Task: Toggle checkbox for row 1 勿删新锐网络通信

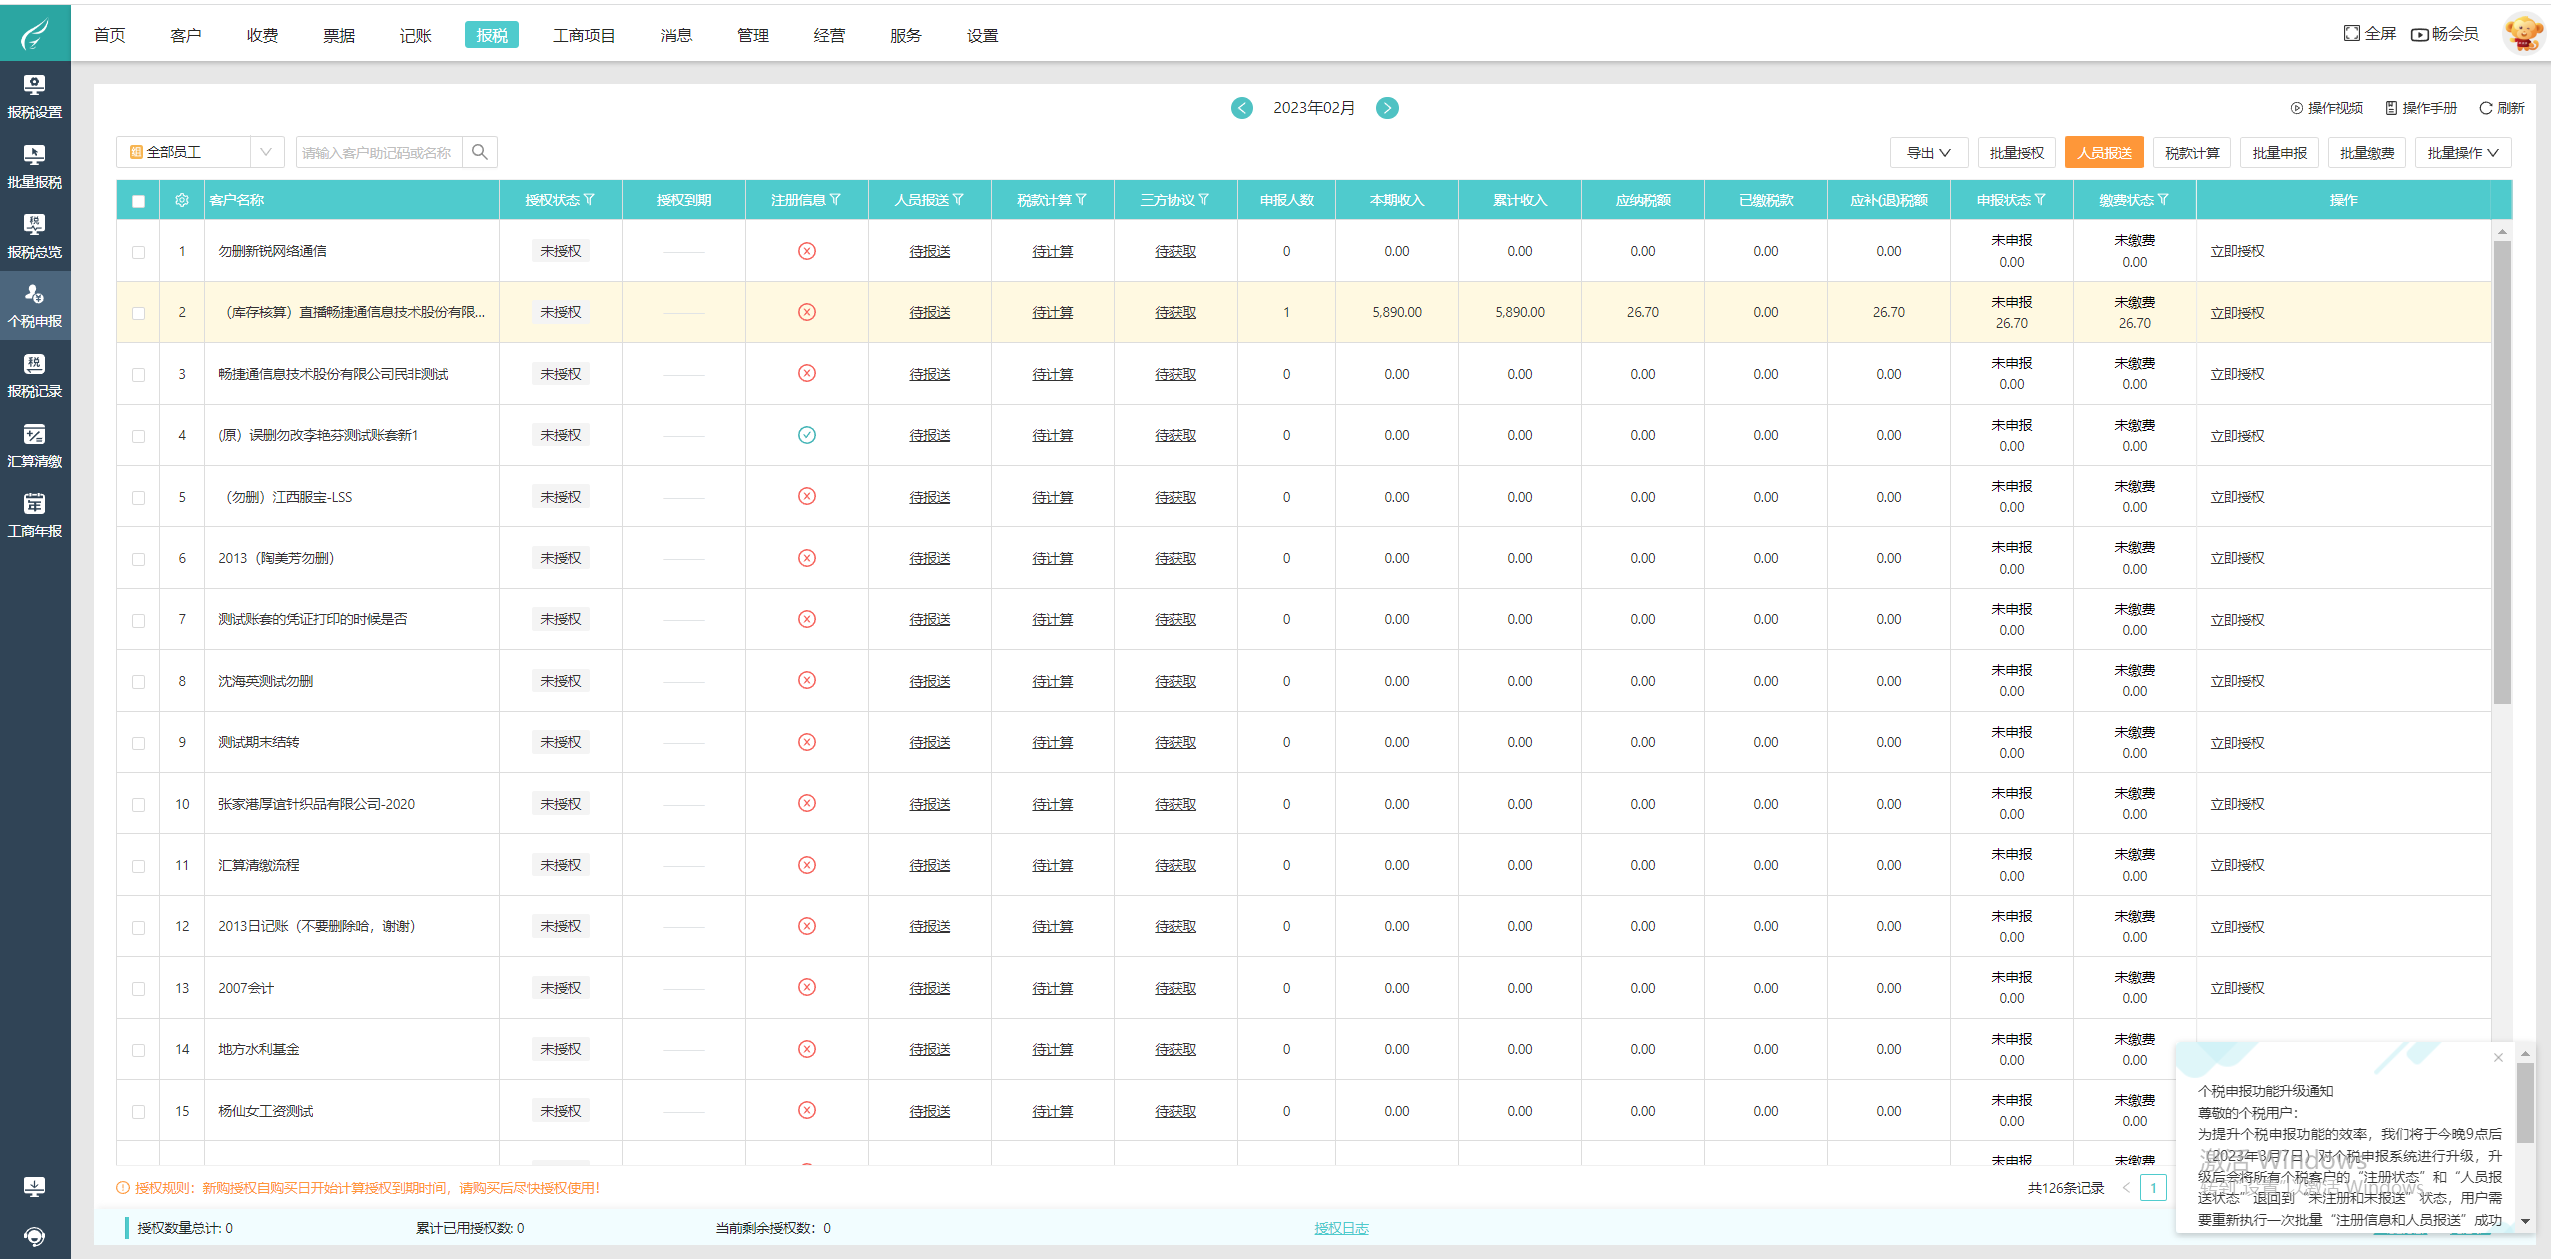Action: point(138,250)
